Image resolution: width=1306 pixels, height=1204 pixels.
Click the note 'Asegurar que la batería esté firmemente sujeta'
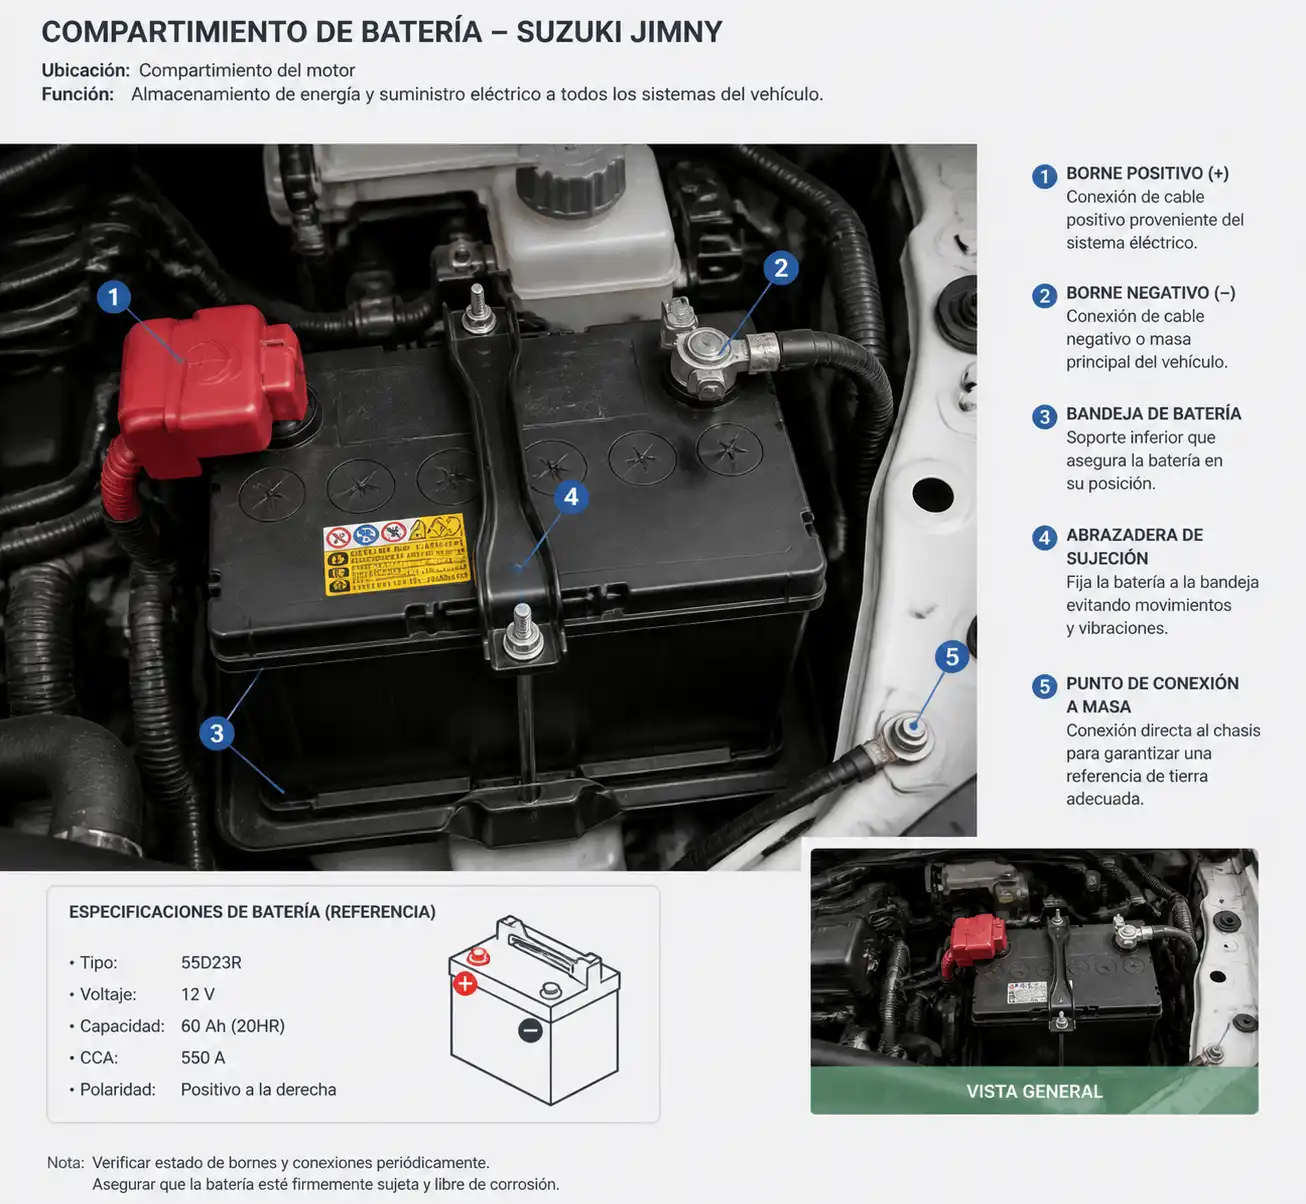pyautogui.click(x=326, y=1185)
